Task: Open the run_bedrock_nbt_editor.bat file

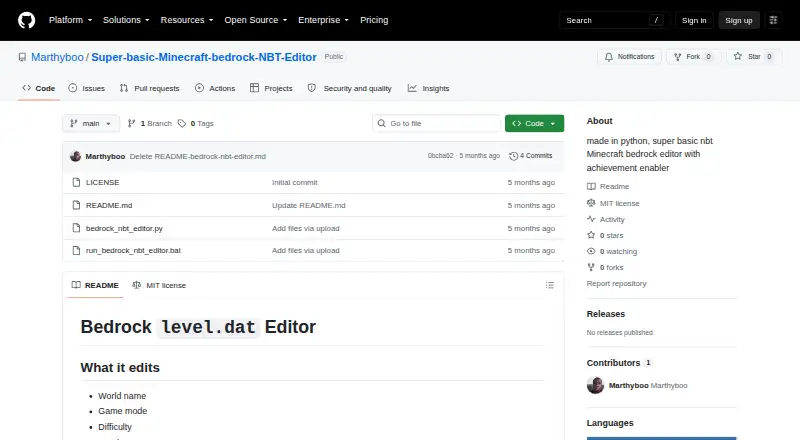Action: 133,251
